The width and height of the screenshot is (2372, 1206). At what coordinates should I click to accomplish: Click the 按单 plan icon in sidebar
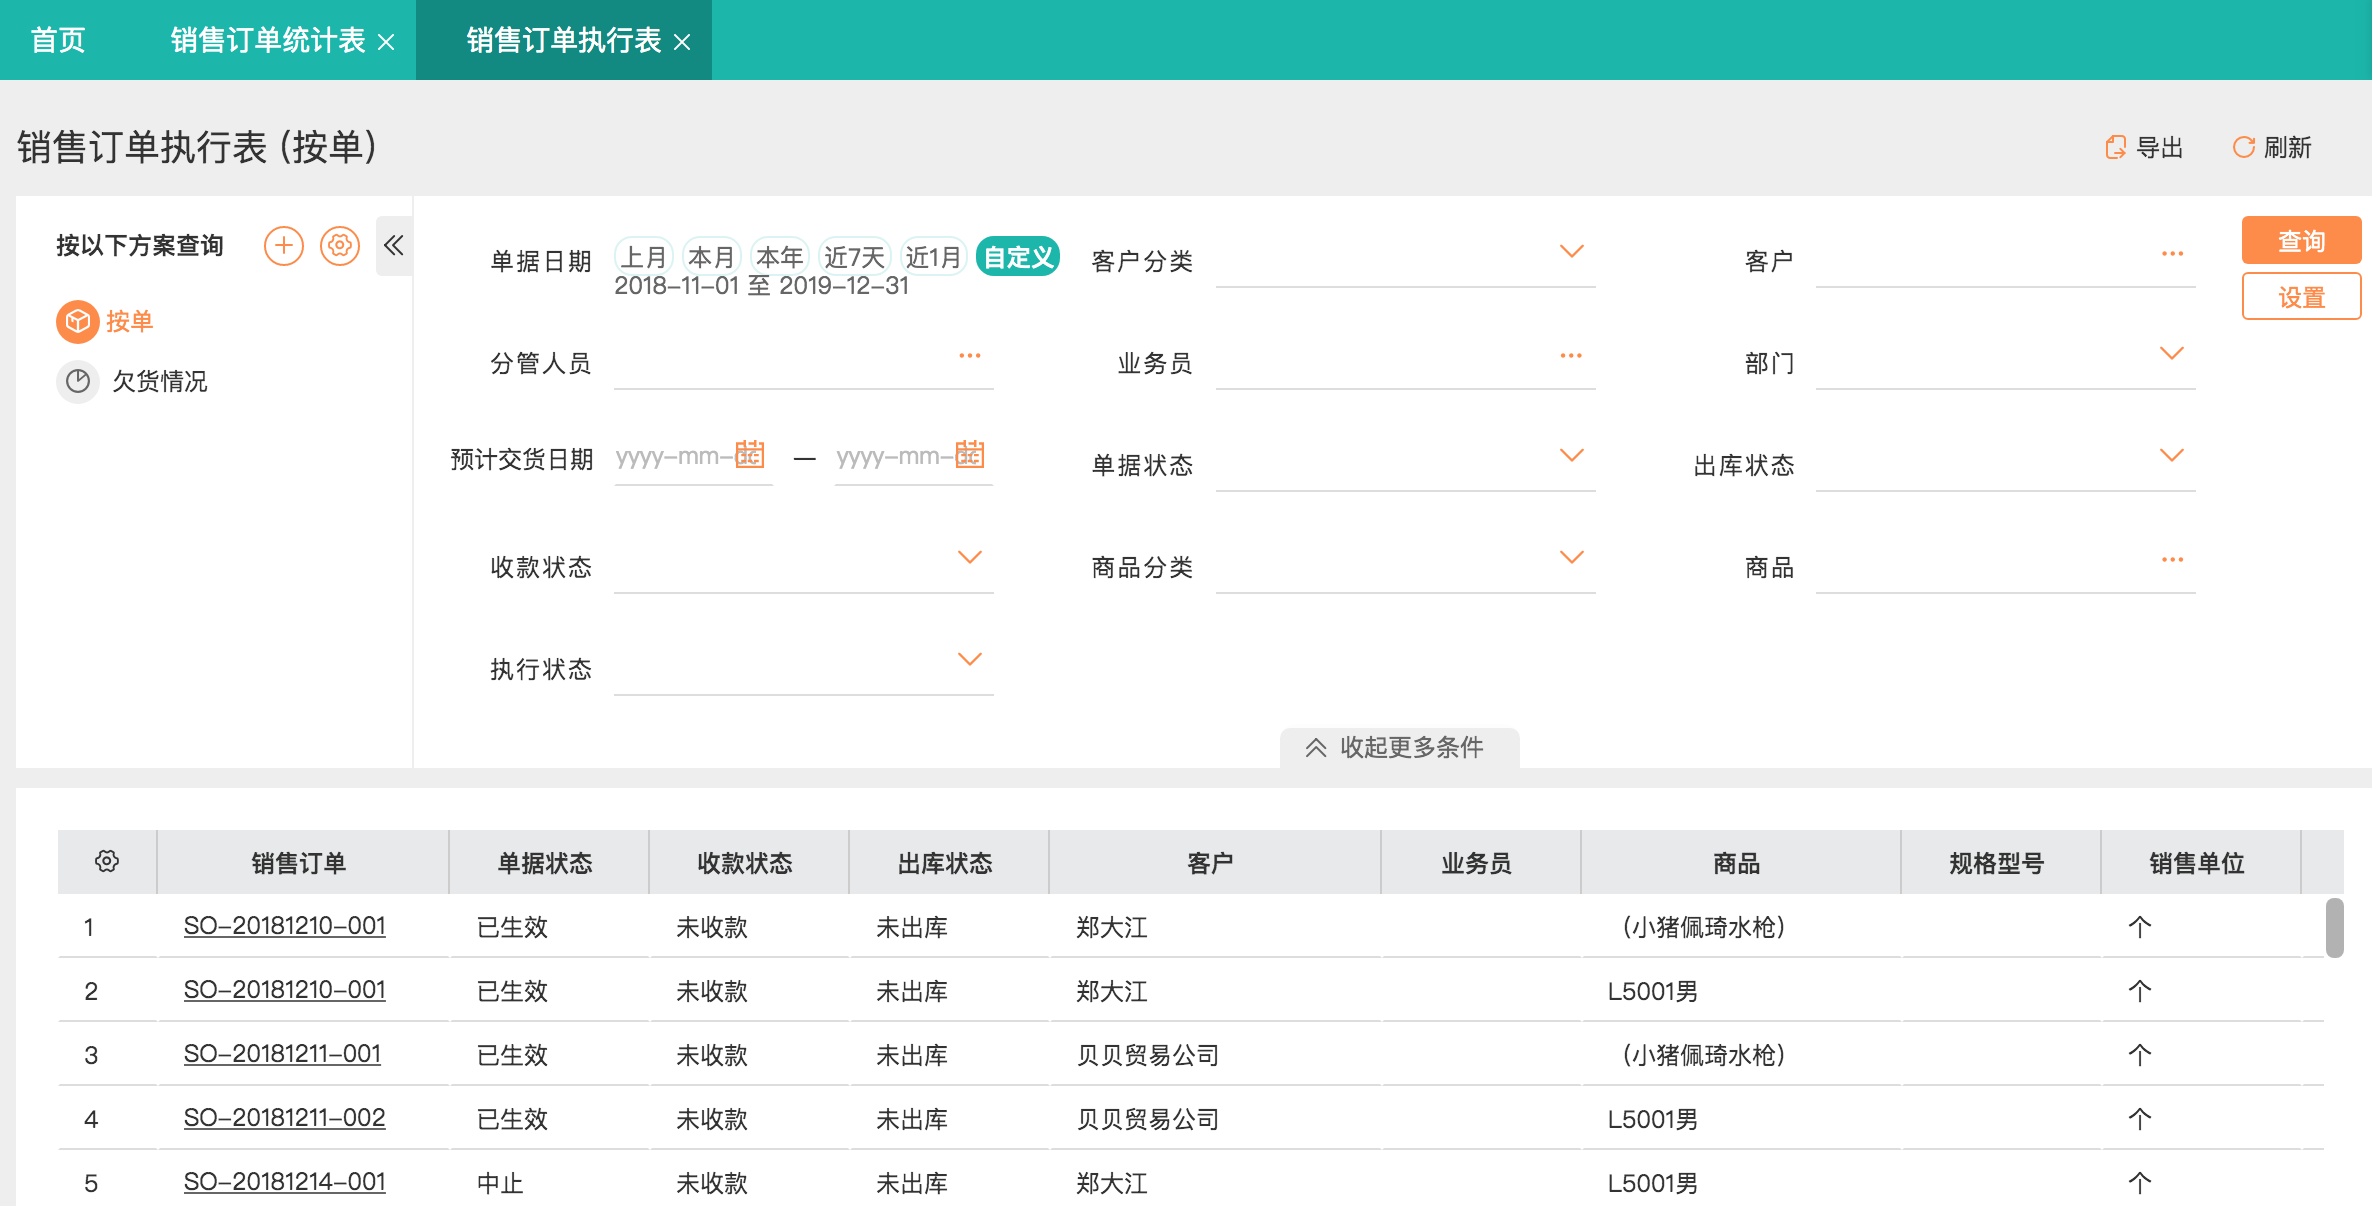pyautogui.click(x=77, y=318)
